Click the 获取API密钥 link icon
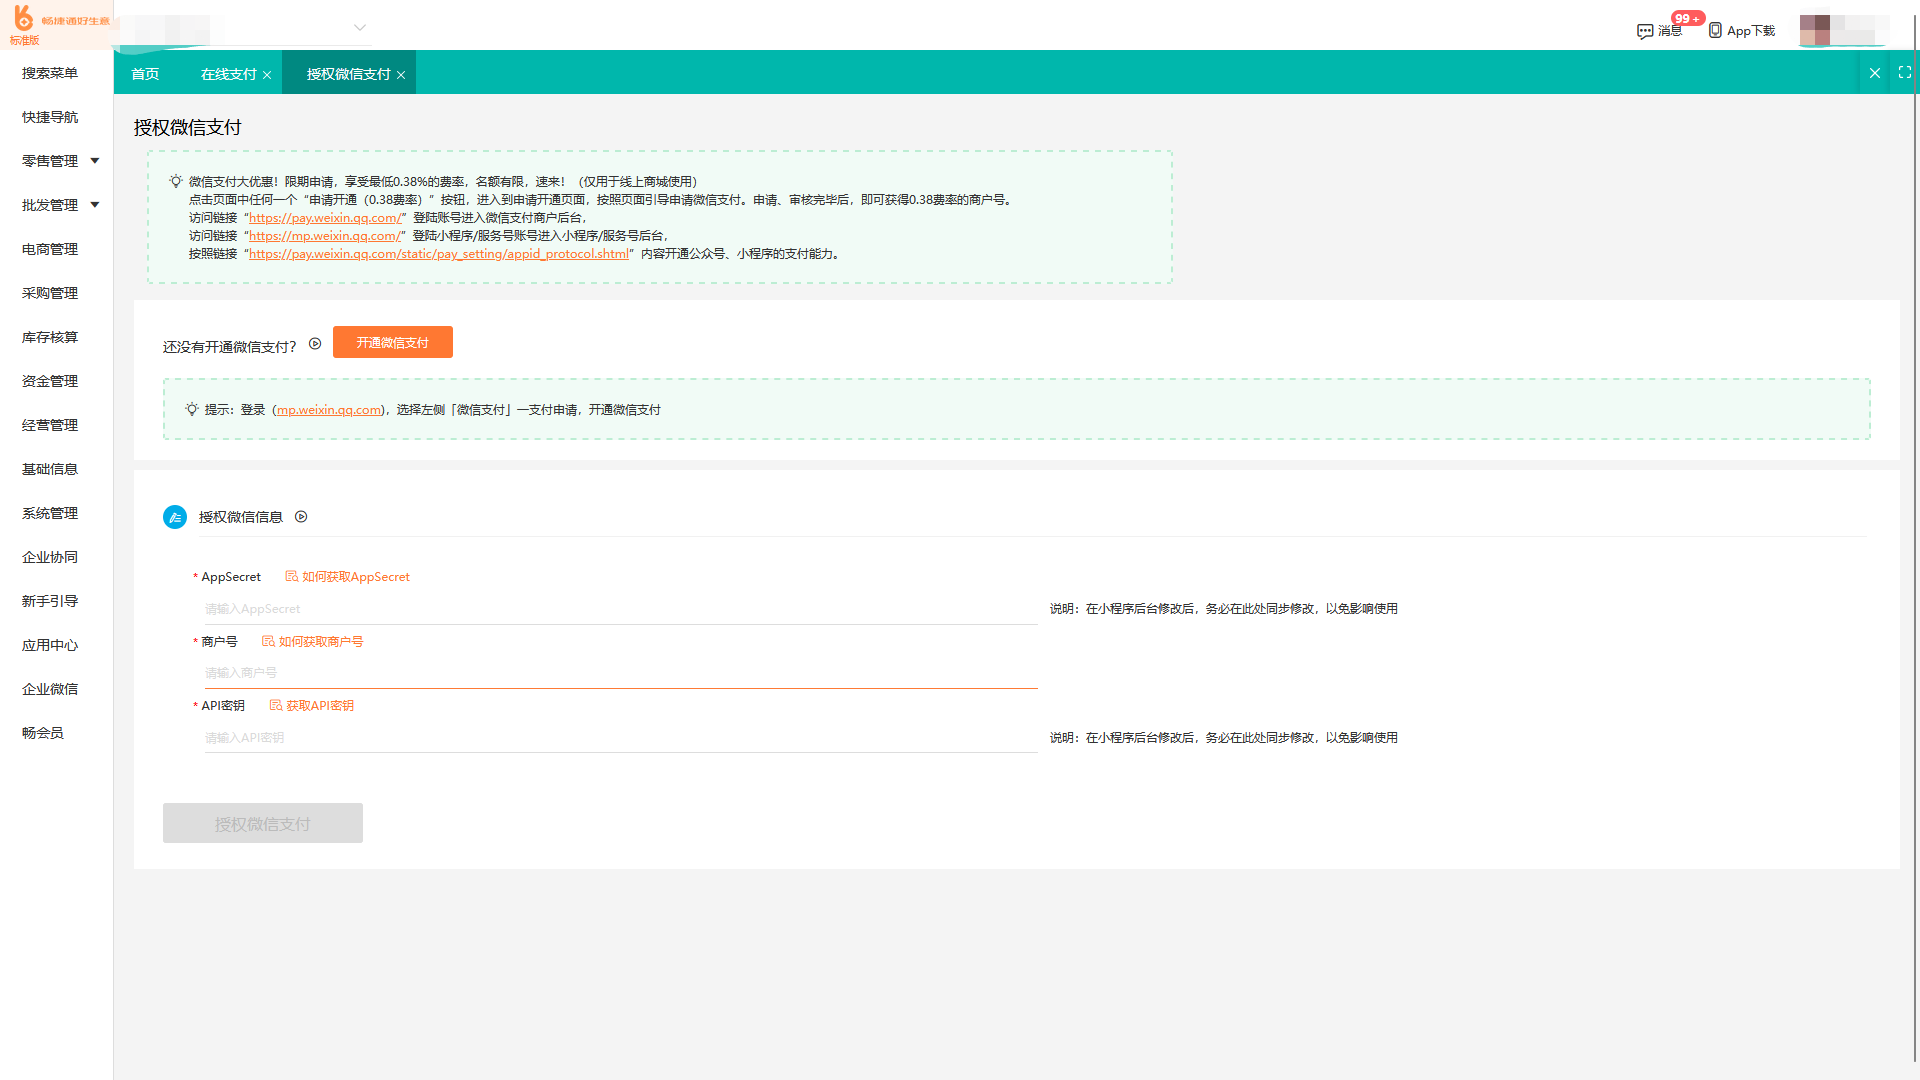 (x=273, y=705)
